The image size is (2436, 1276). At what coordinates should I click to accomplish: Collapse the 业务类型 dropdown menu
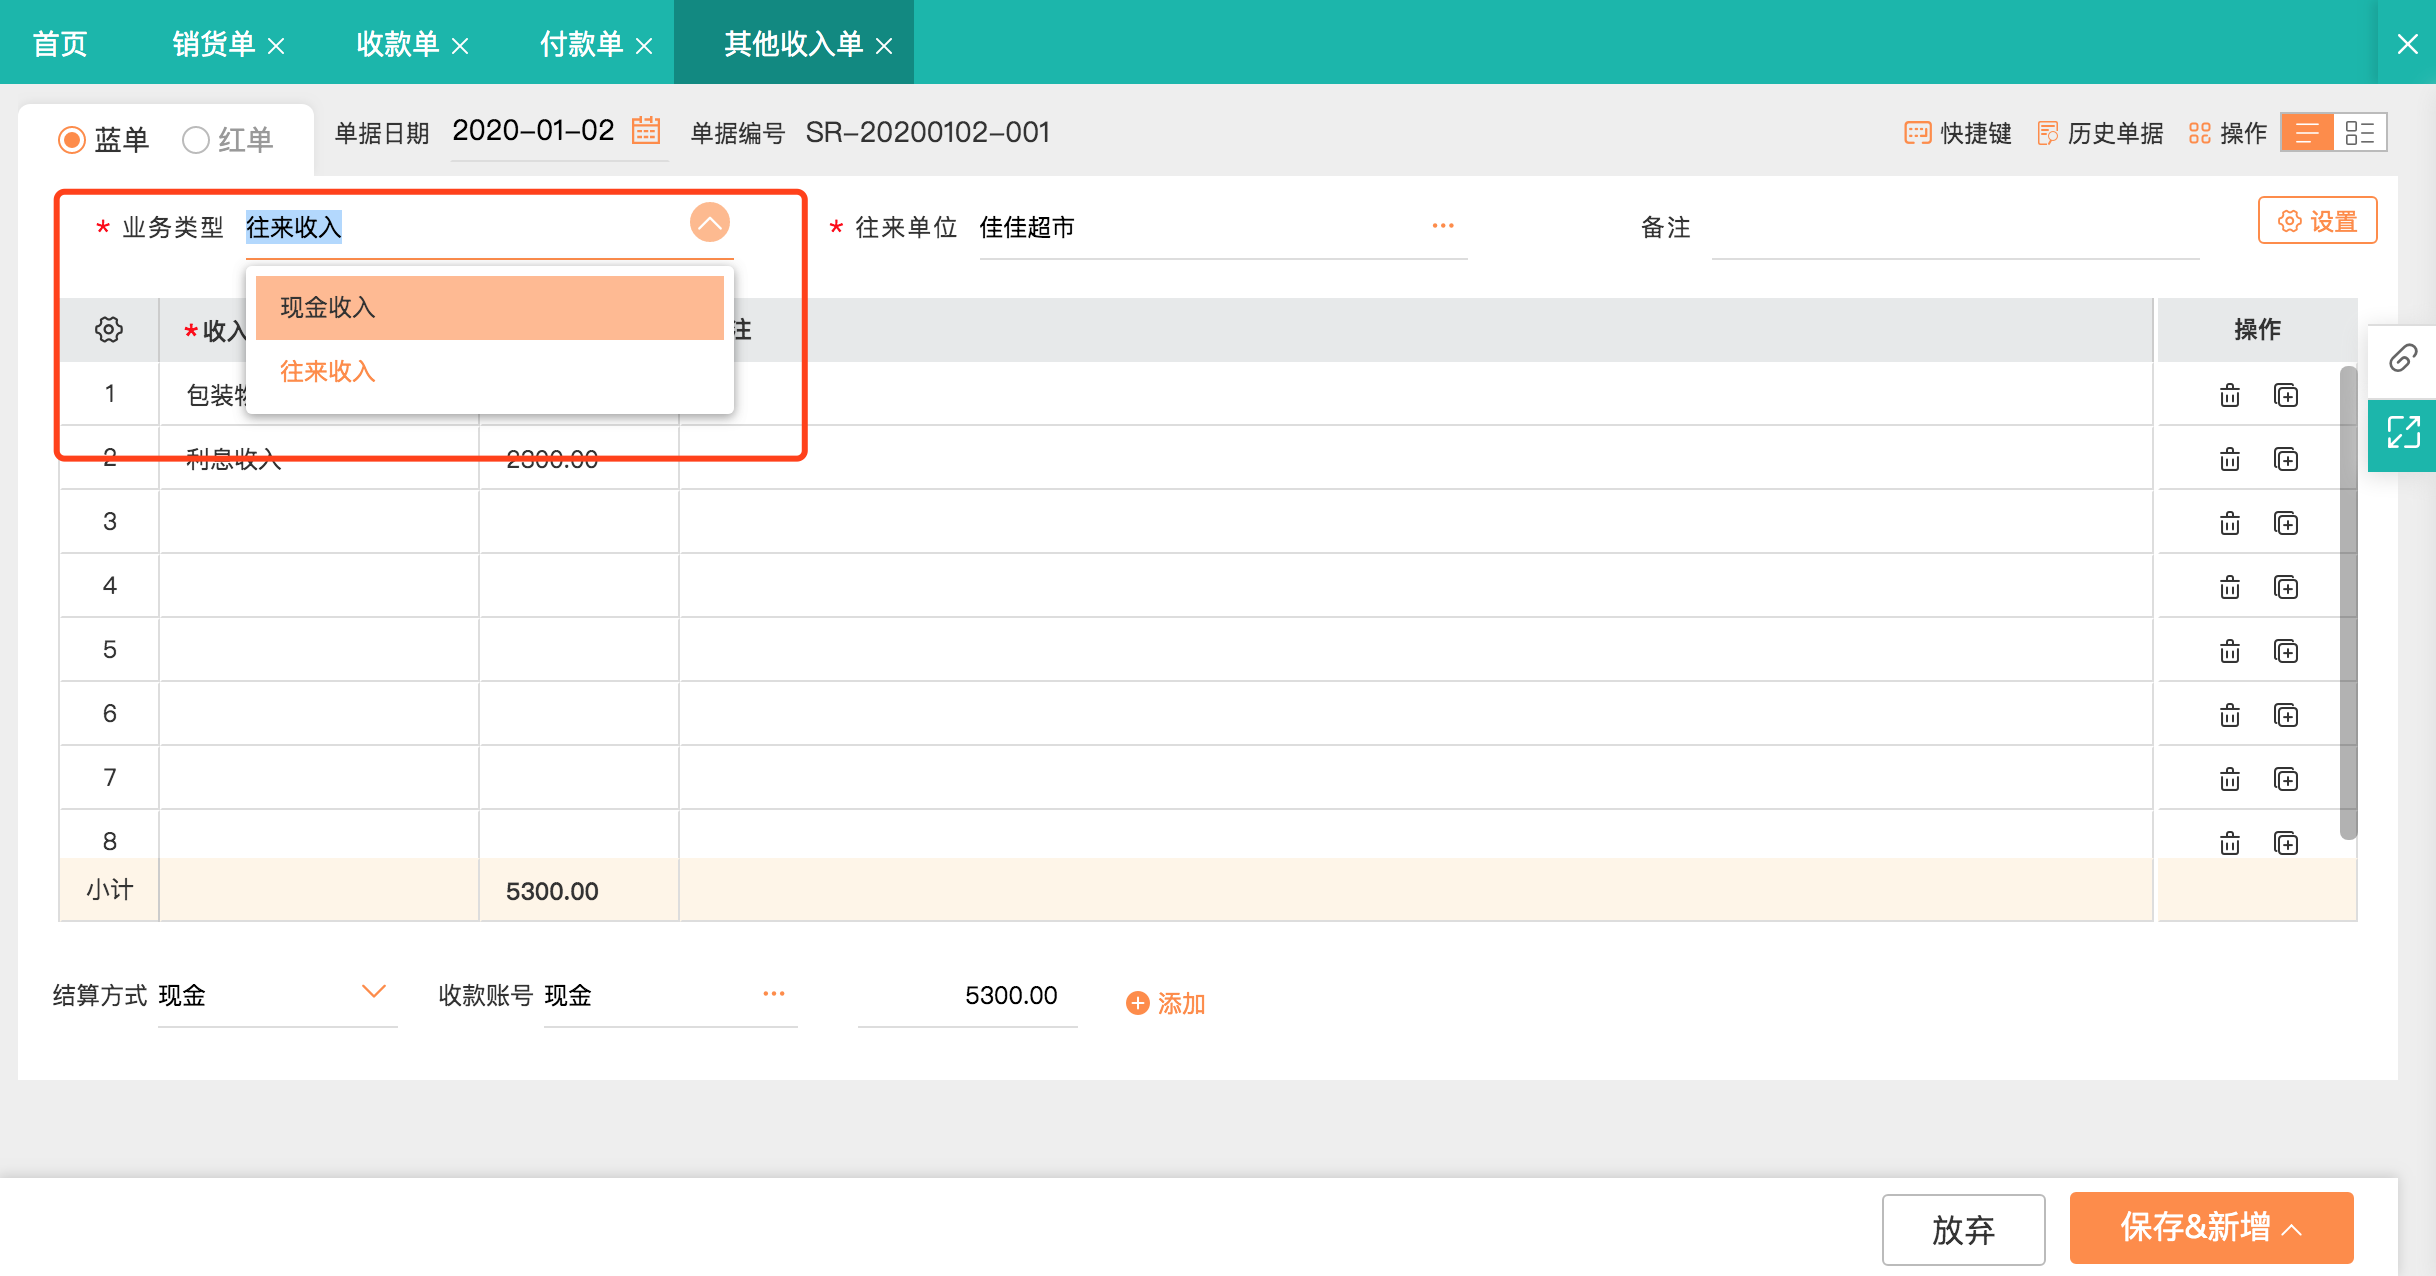(709, 226)
